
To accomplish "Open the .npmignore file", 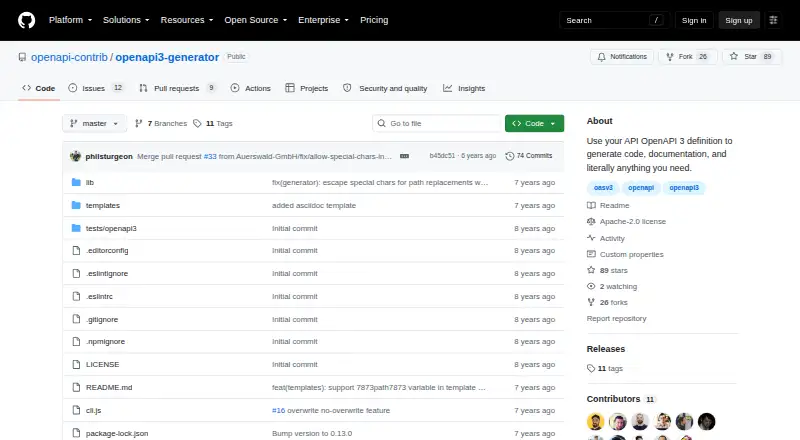I will [x=106, y=341].
